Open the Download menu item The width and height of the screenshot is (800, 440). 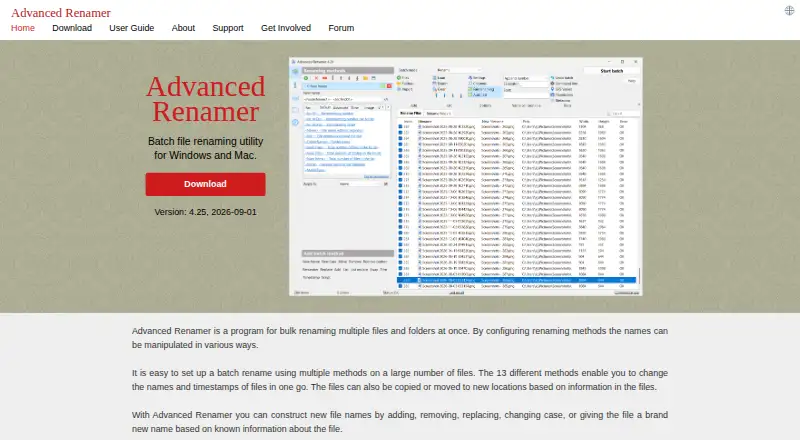(x=72, y=28)
